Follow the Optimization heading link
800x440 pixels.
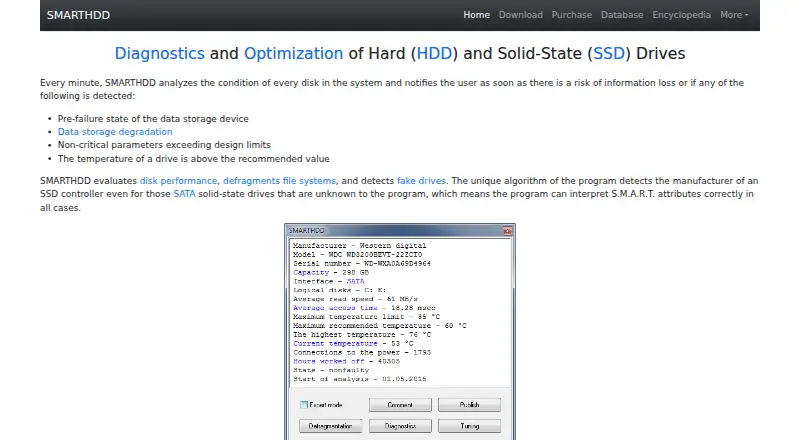293,54
